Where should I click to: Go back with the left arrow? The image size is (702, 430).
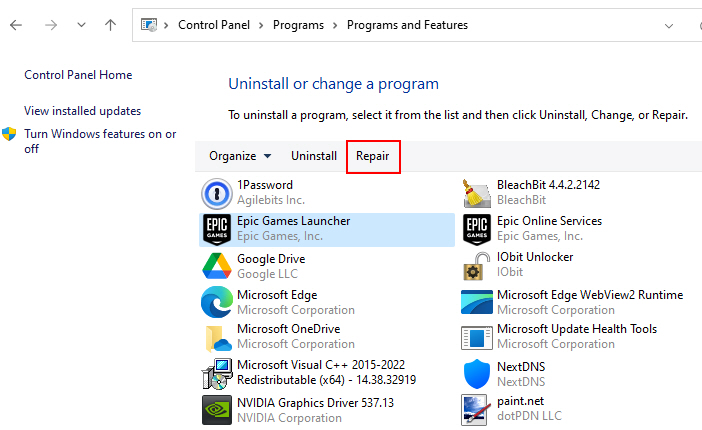click(x=16, y=25)
